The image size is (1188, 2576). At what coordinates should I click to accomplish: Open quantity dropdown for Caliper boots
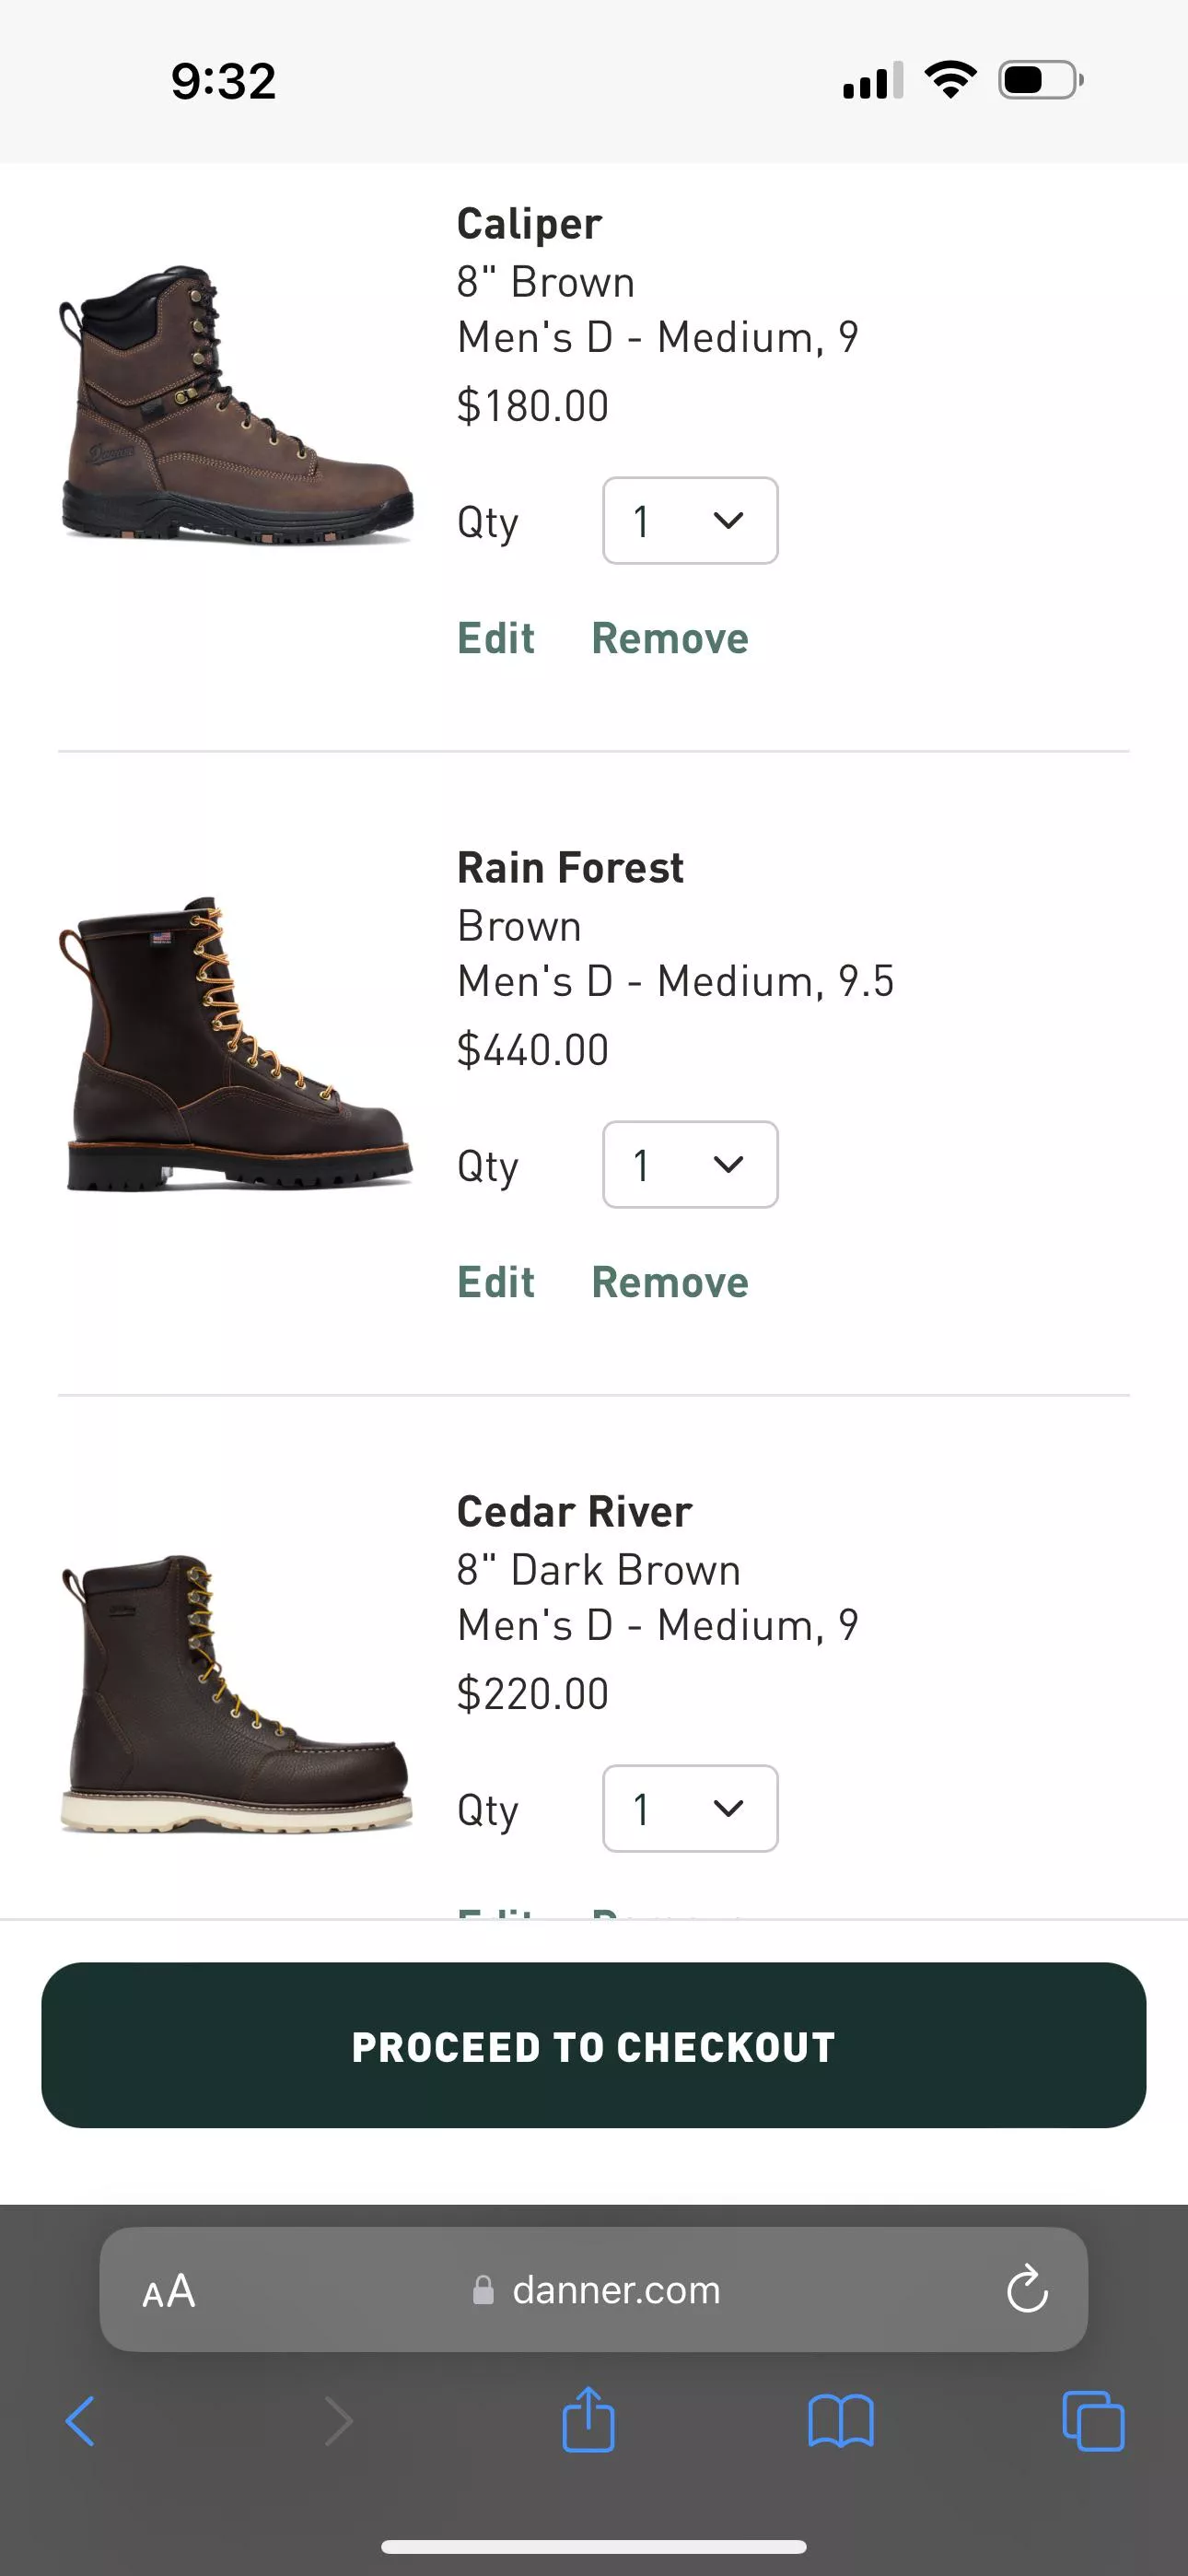(x=690, y=521)
